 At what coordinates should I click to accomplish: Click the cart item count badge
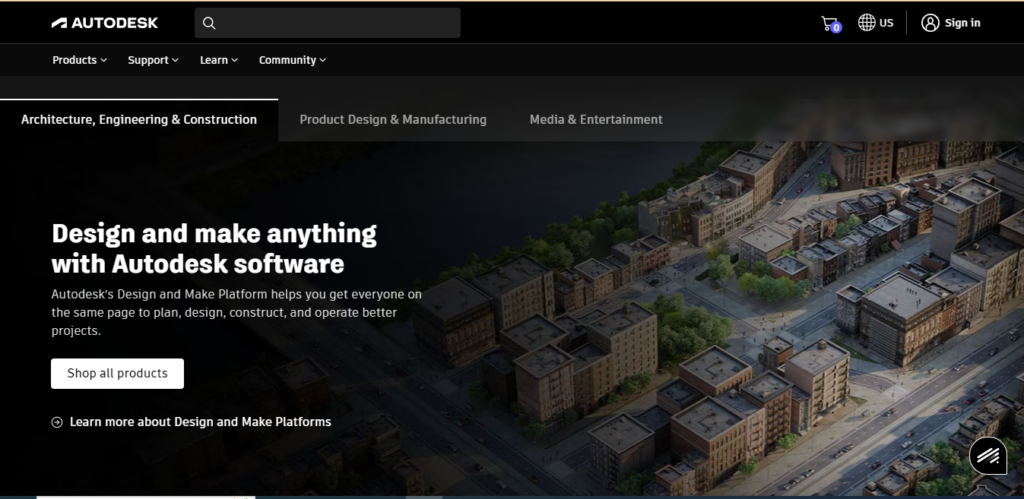click(x=837, y=27)
